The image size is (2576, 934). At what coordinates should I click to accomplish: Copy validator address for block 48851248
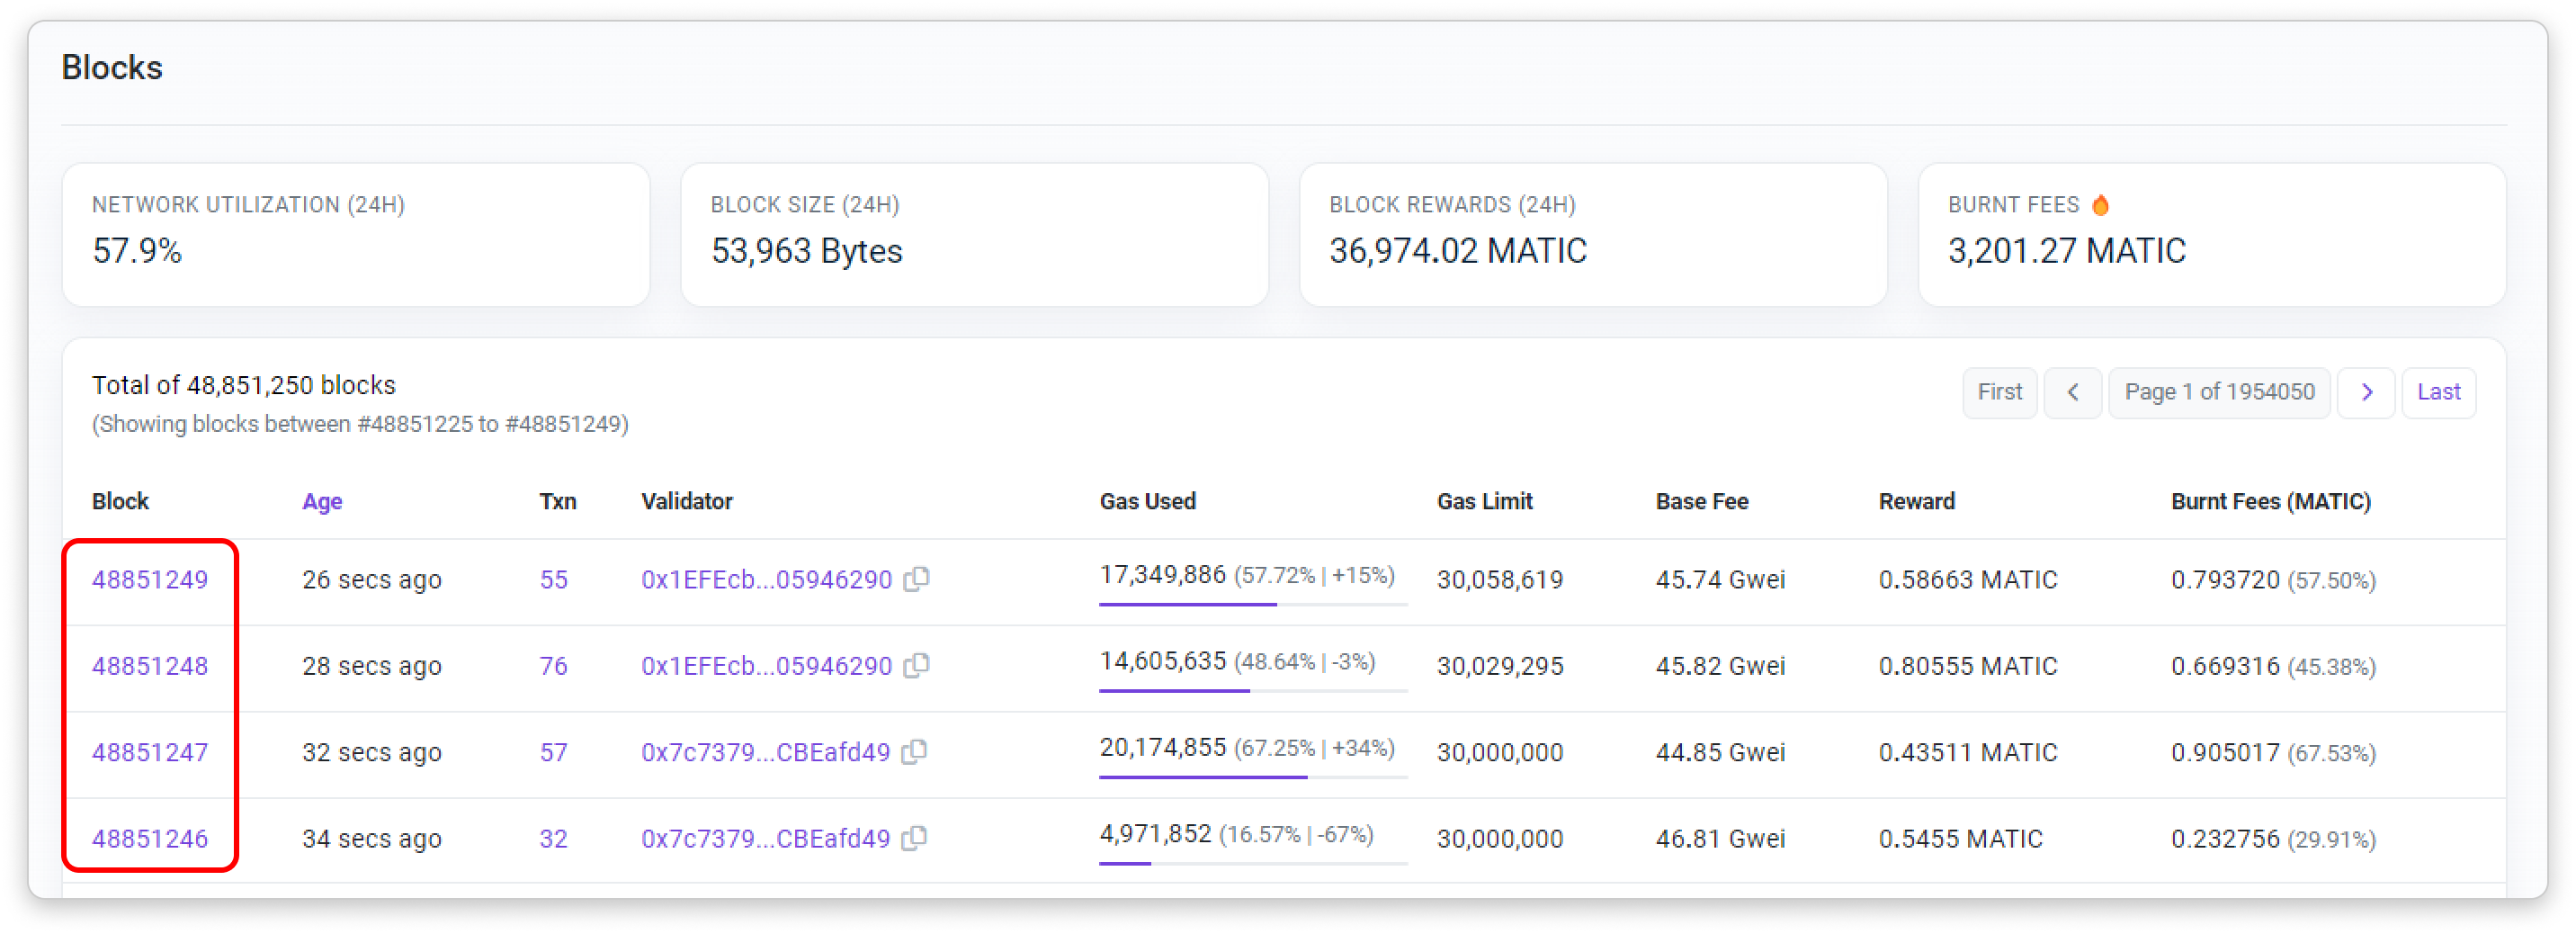click(x=916, y=665)
